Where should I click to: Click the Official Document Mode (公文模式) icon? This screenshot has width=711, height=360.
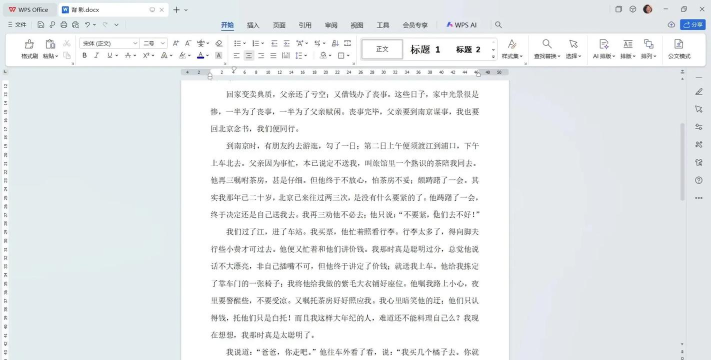[x=679, y=44]
